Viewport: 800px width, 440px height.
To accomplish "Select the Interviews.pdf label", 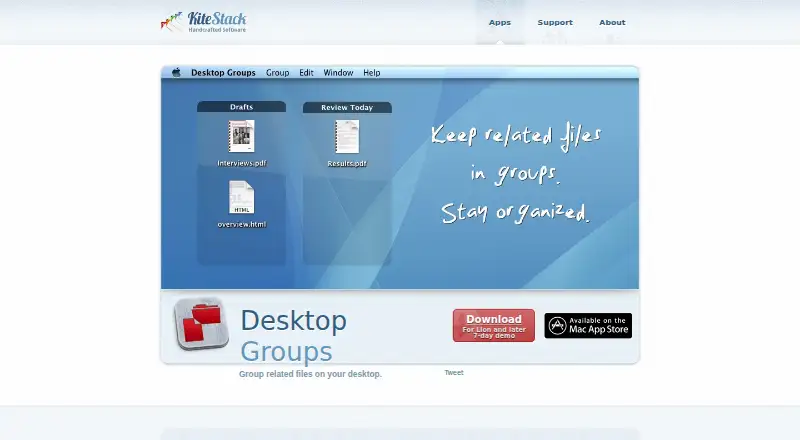I will [x=242, y=163].
